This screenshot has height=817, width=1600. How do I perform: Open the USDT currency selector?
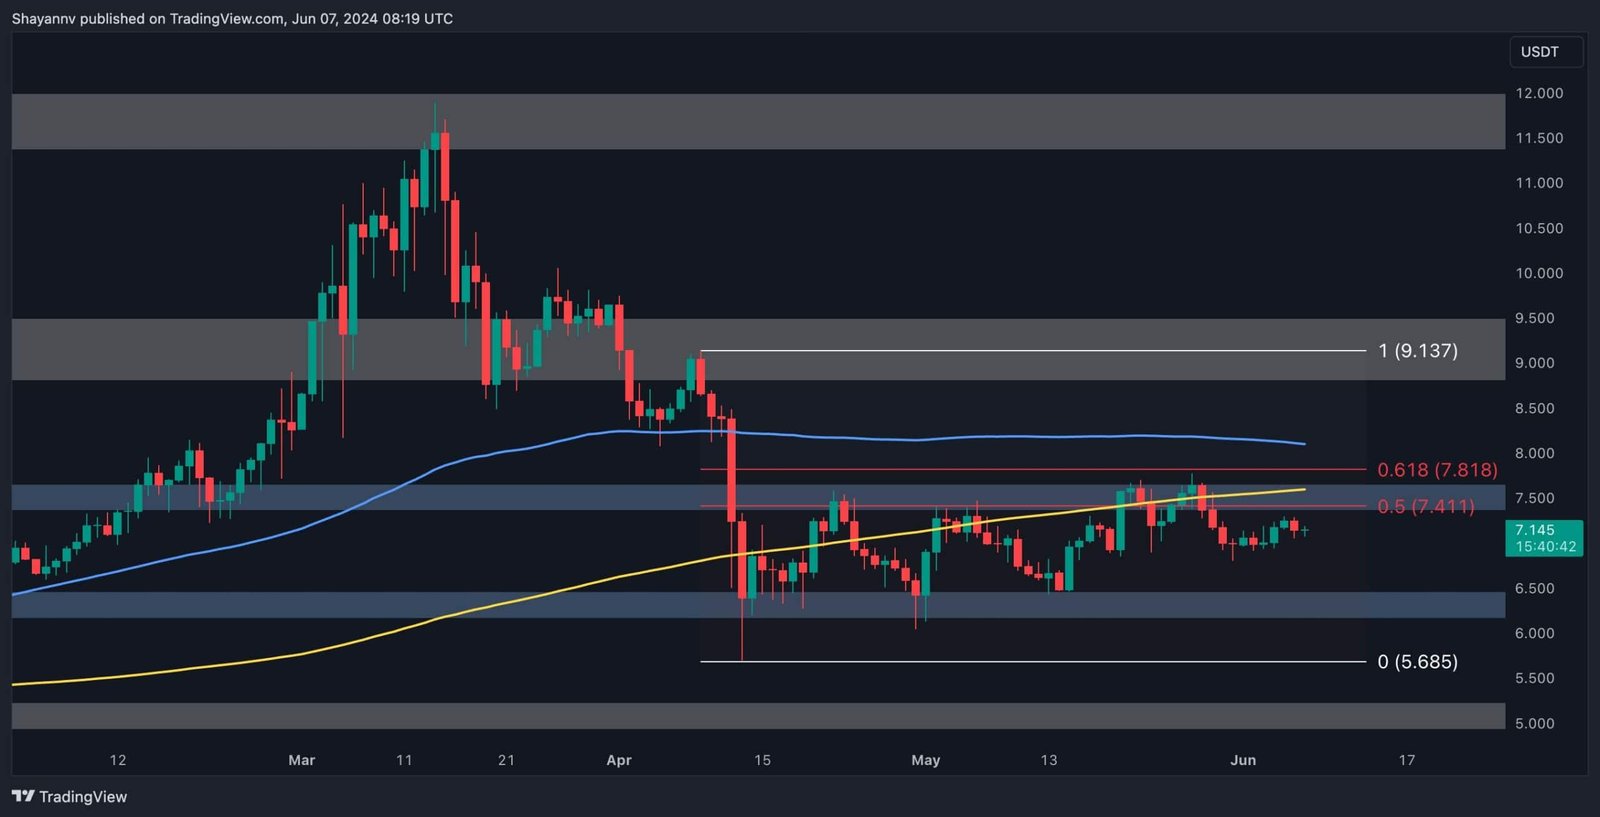1540,52
